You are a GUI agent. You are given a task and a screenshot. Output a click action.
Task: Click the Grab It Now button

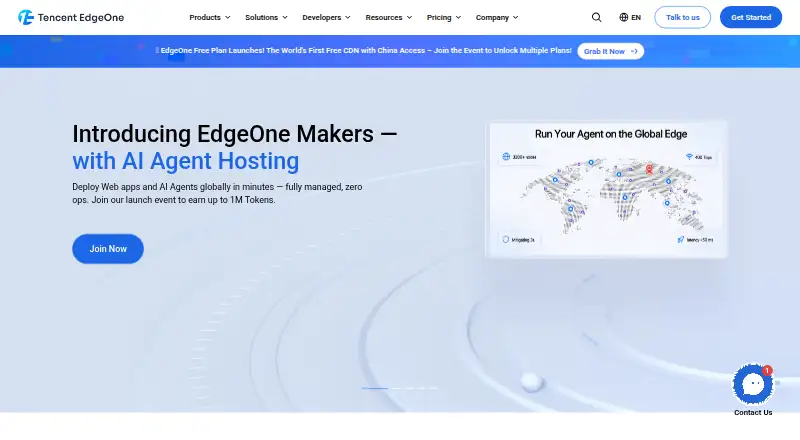pos(611,51)
